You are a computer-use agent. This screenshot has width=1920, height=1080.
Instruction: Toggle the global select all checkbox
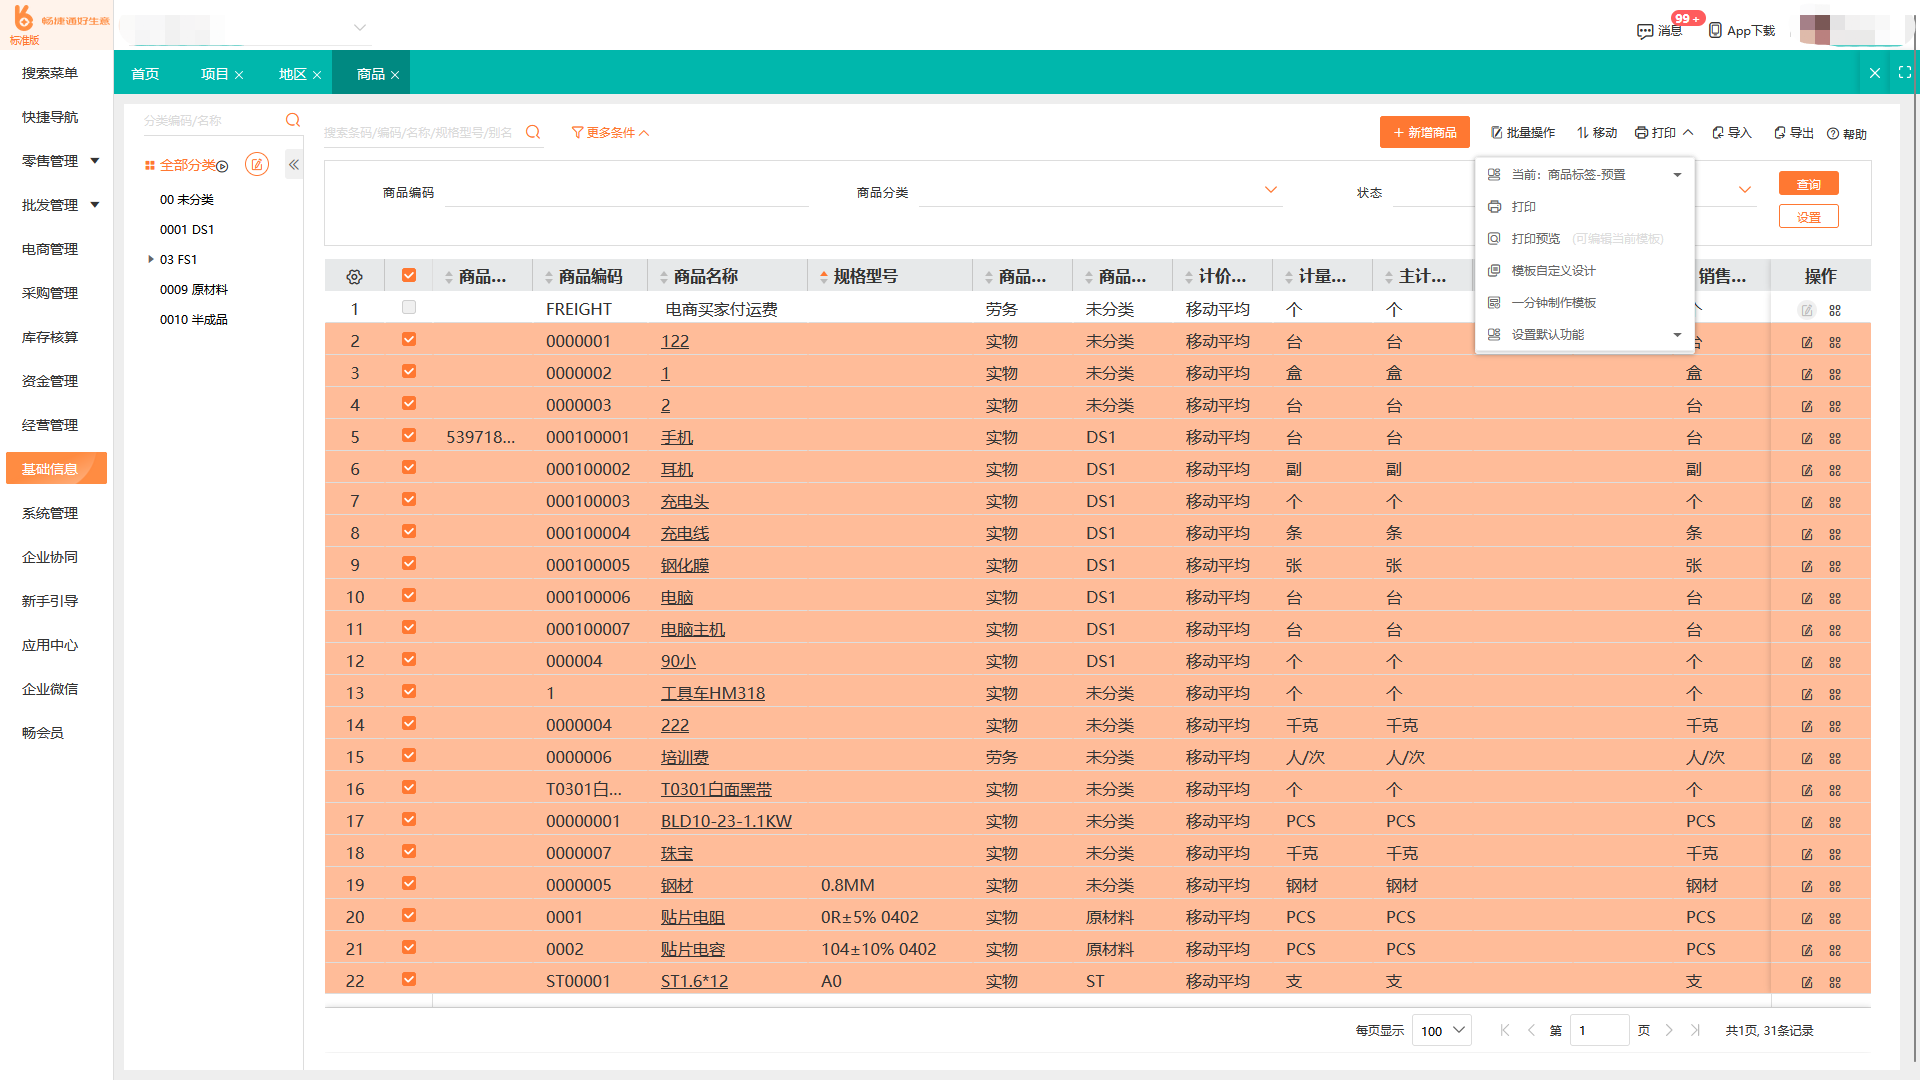click(410, 274)
